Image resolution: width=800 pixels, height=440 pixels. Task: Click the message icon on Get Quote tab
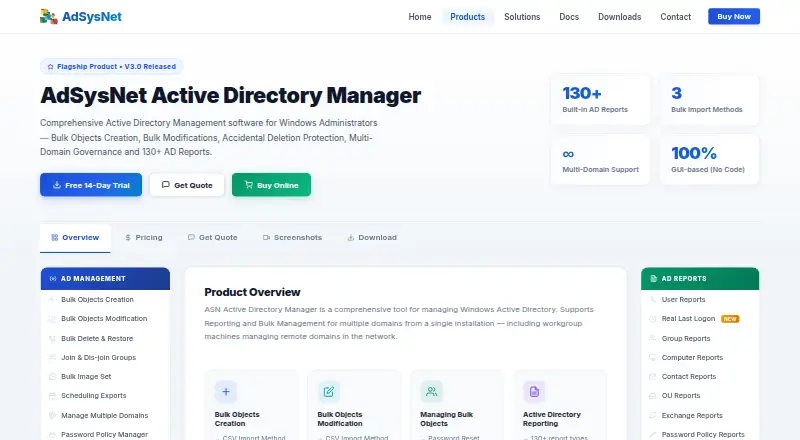pos(191,237)
